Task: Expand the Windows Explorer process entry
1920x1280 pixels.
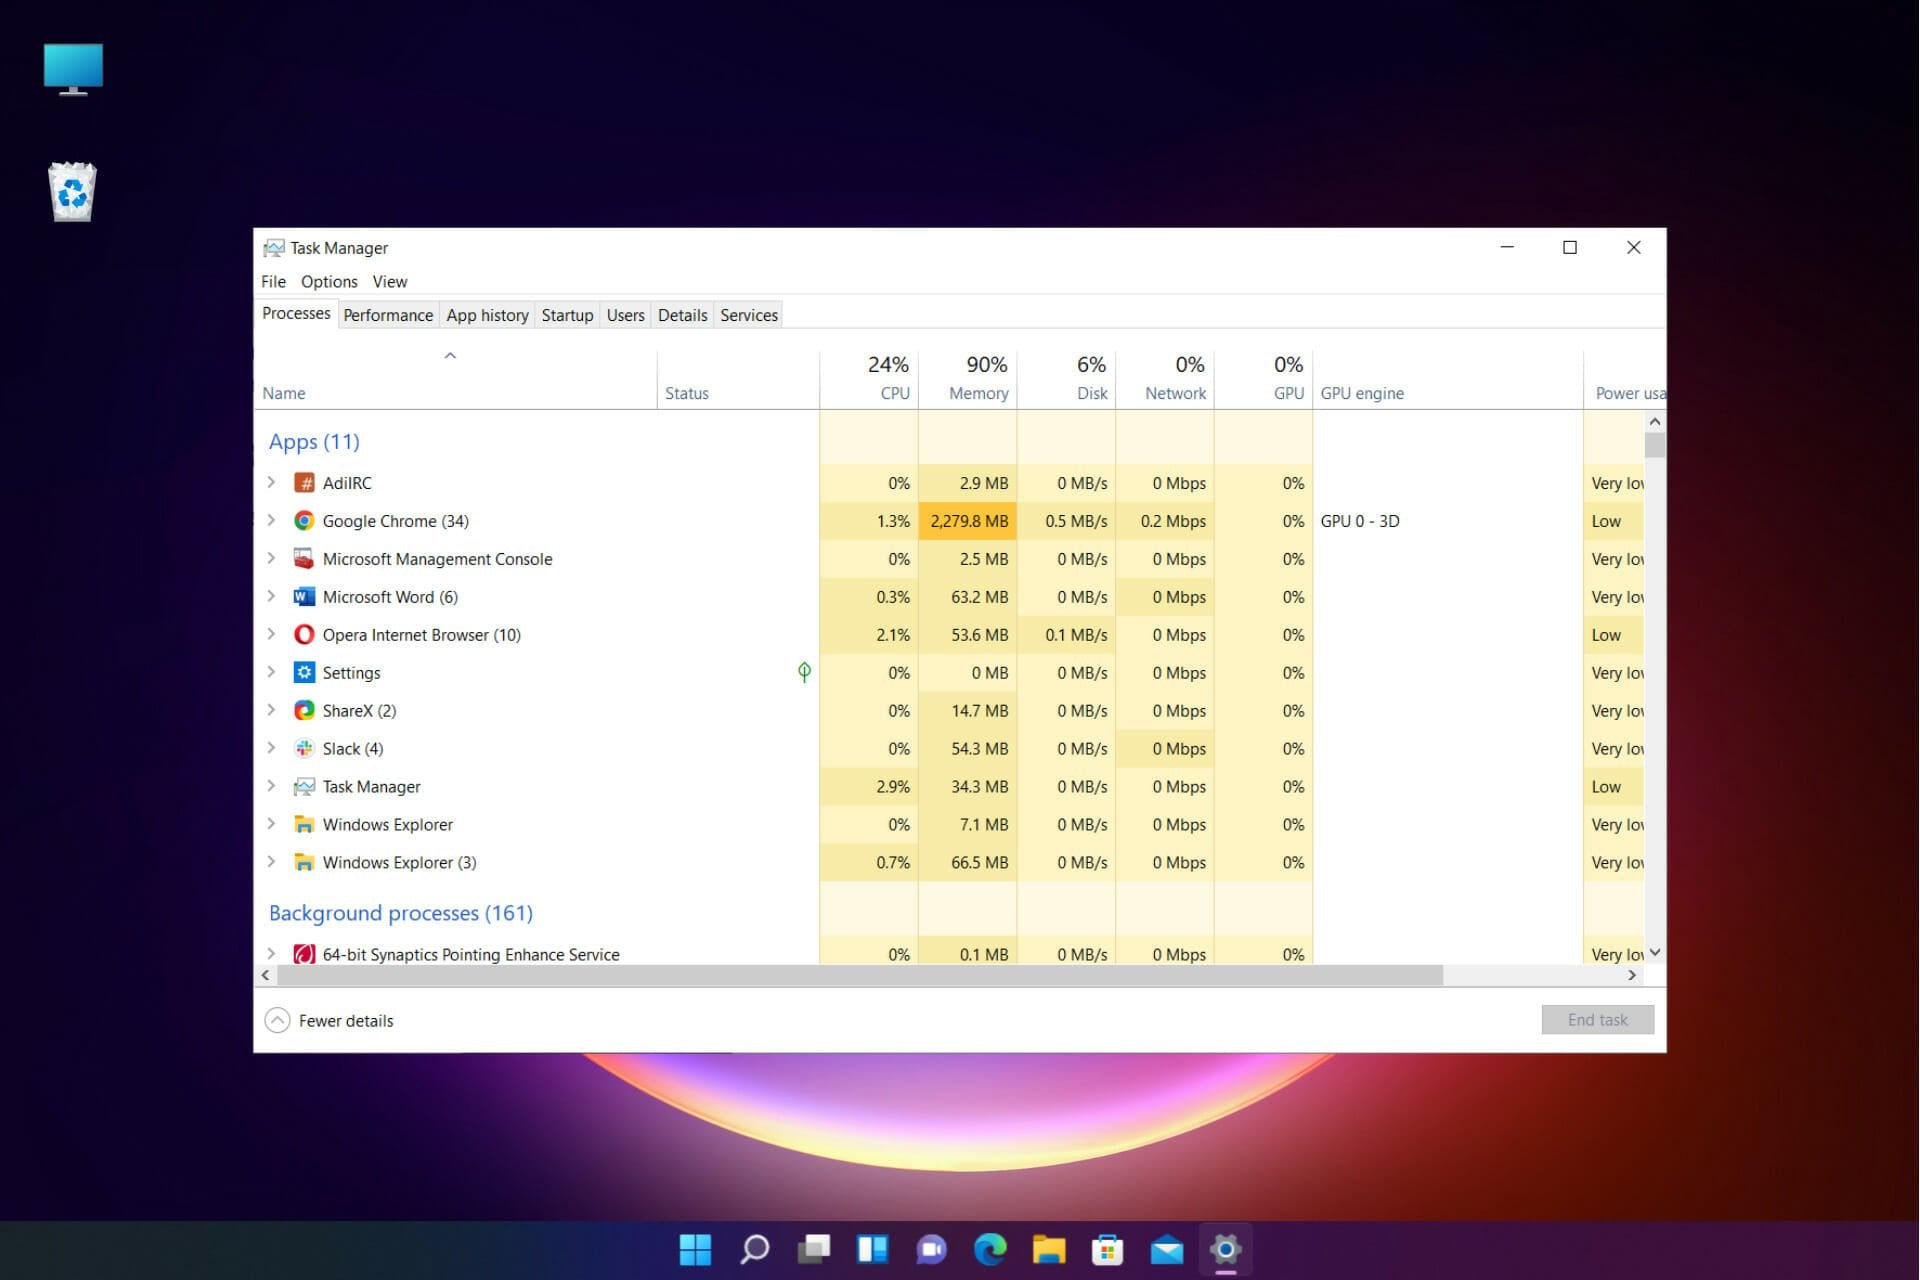Action: pos(271,824)
